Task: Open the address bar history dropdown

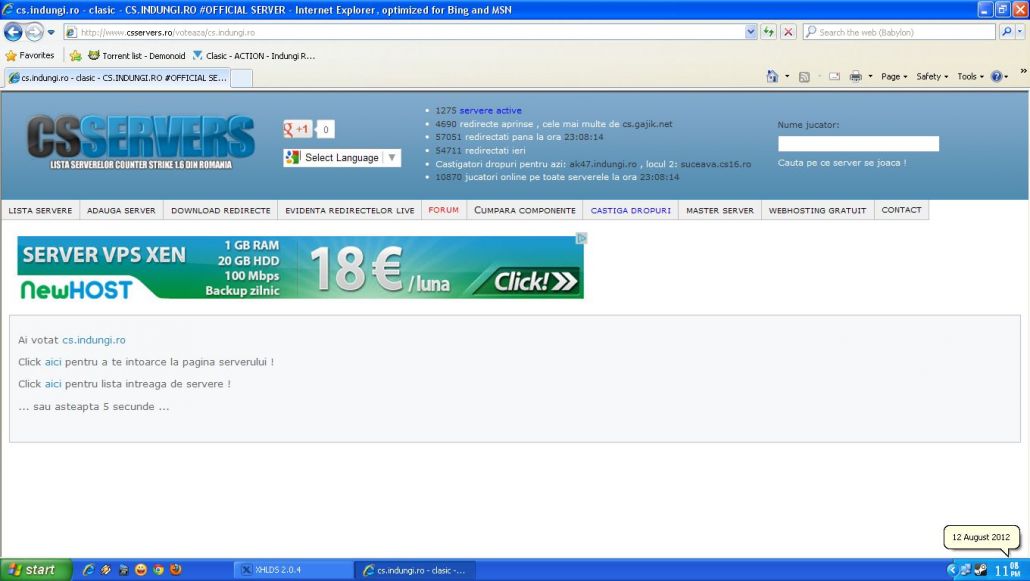Action: click(x=751, y=32)
